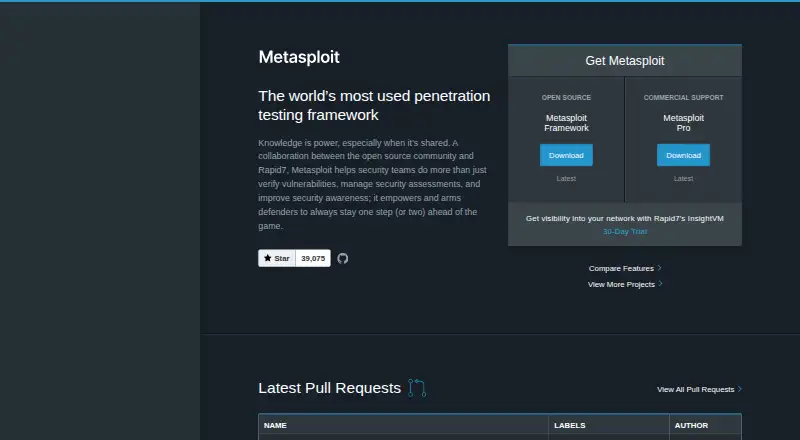Click the pull request icon beside Latest Pull Requests
The image size is (800, 440).
[417, 388]
